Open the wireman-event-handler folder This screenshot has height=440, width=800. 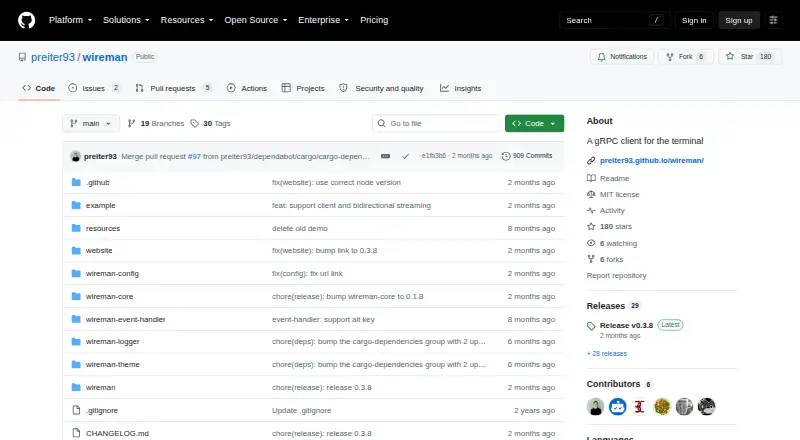click(x=126, y=319)
